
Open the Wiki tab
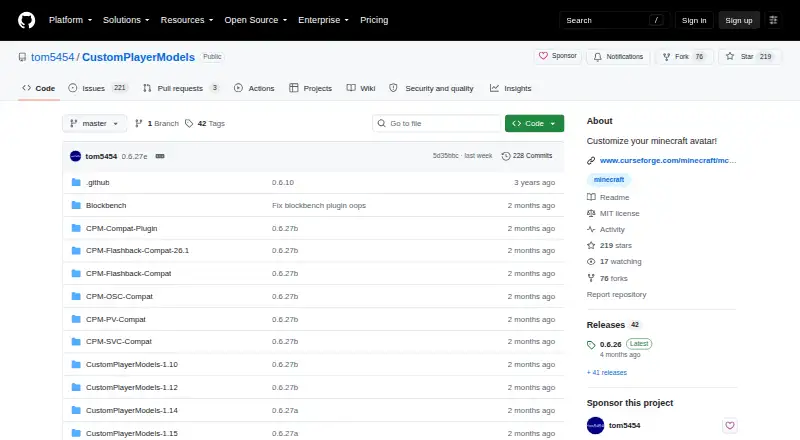click(361, 88)
